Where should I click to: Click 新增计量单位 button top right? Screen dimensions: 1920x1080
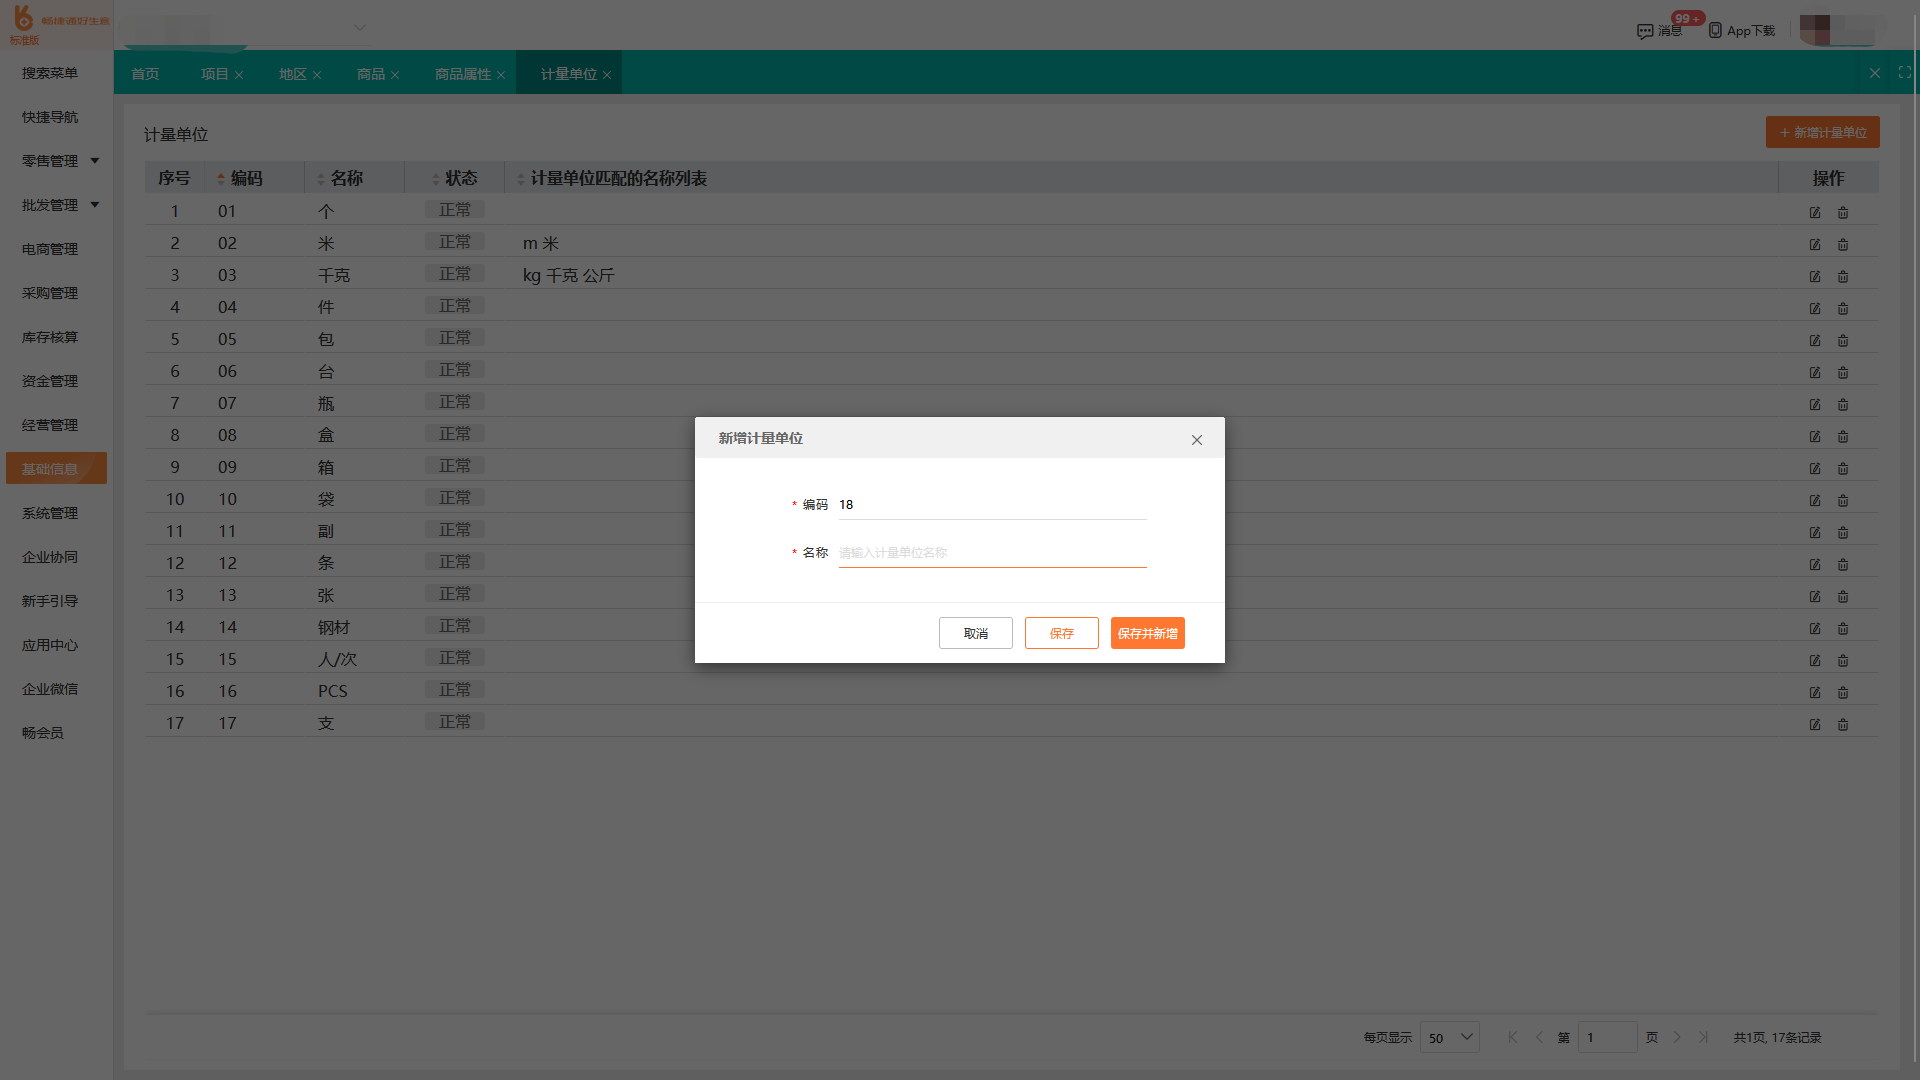pyautogui.click(x=1822, y=132)
